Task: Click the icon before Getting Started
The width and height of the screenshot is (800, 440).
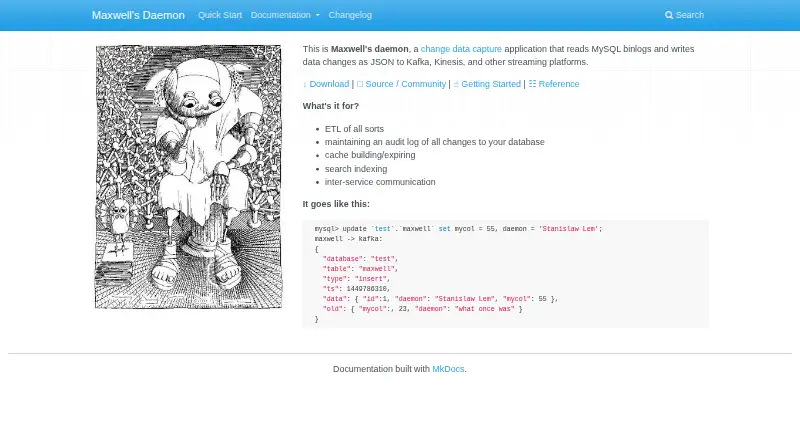Action: [x=456, y=84]
